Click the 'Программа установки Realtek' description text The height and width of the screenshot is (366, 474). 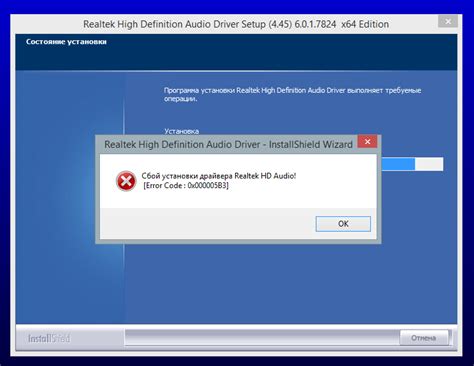[292, 95]
